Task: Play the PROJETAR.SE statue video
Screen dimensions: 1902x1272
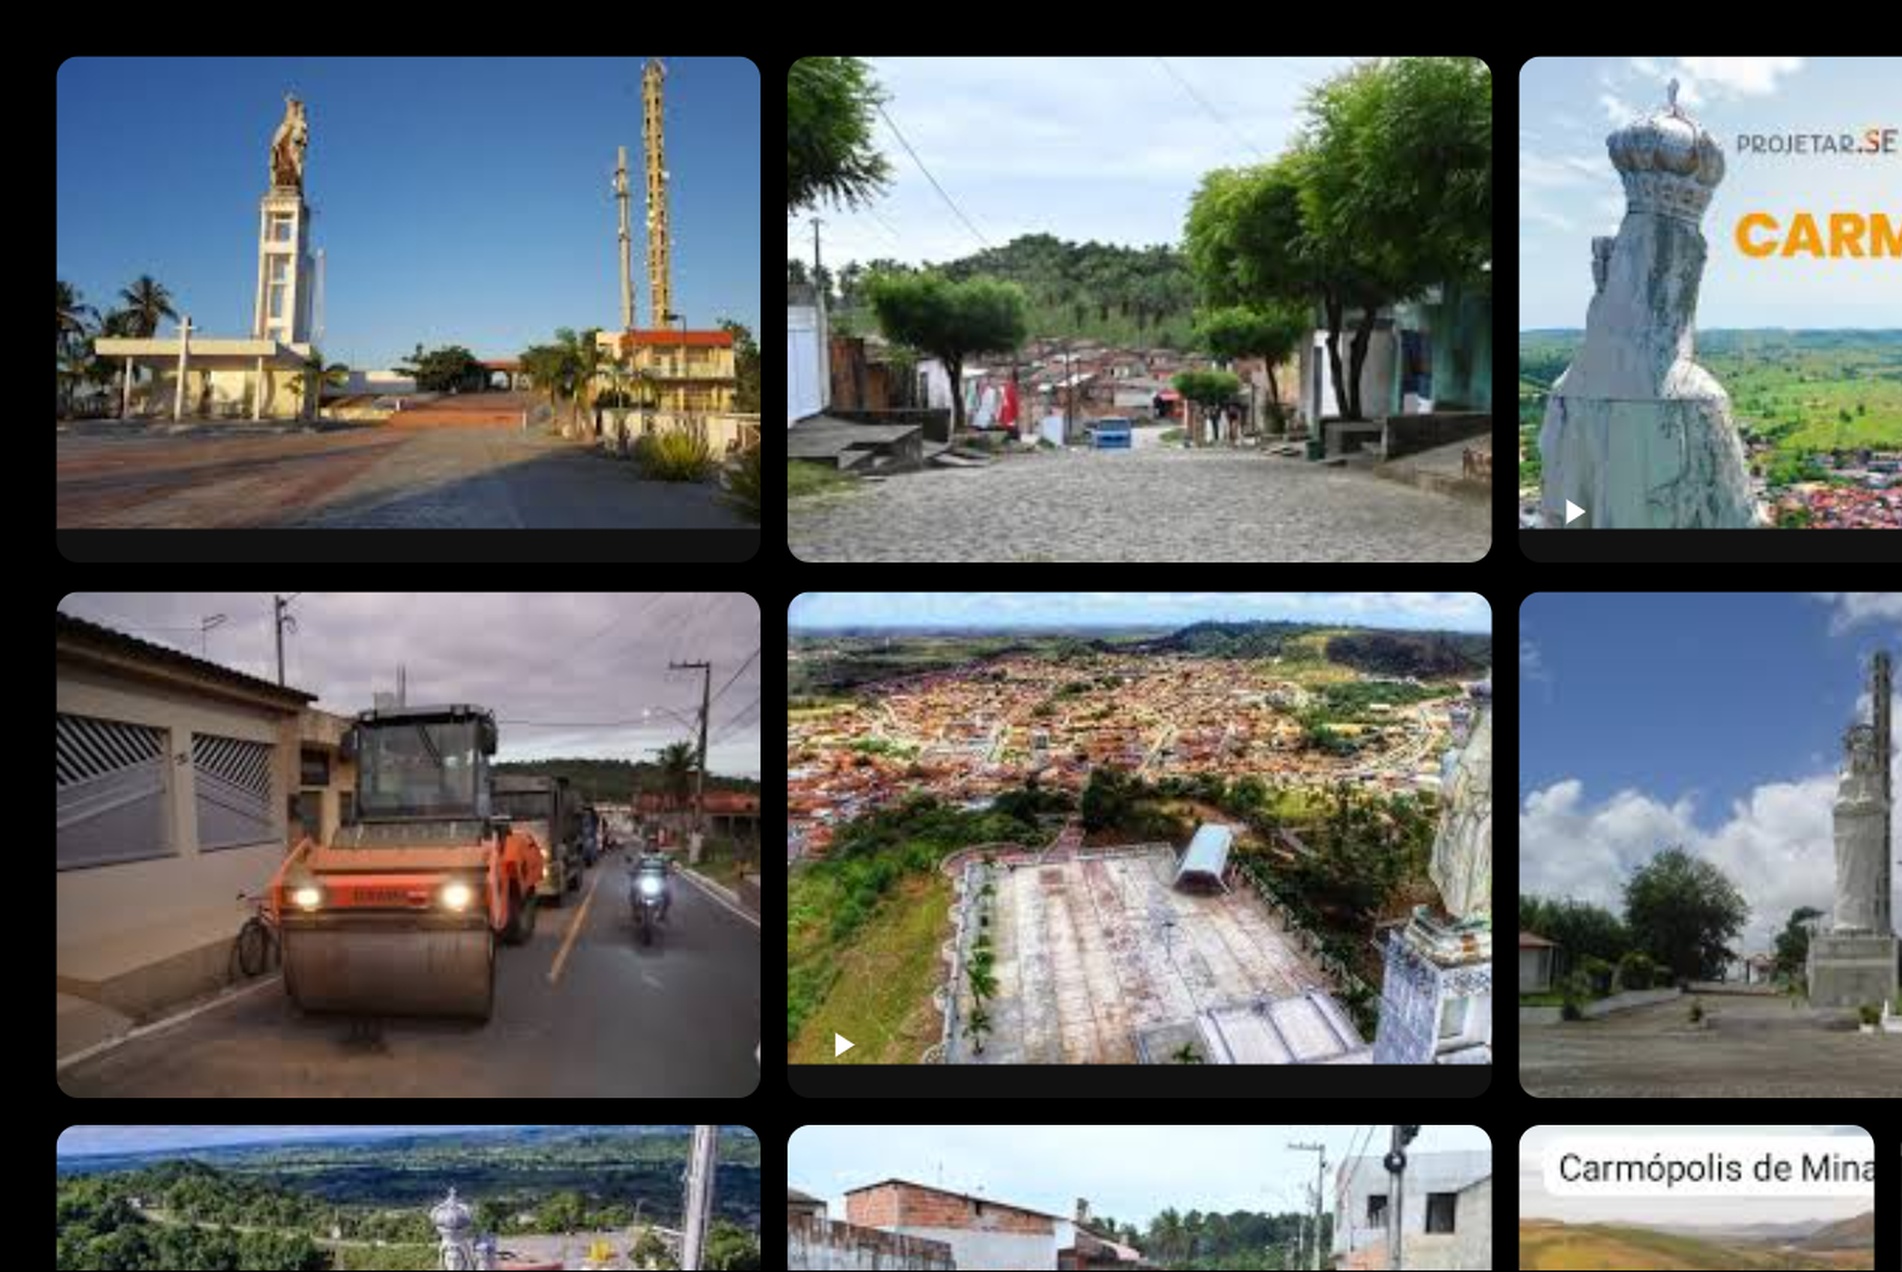Action: [x=1575, y=512]
